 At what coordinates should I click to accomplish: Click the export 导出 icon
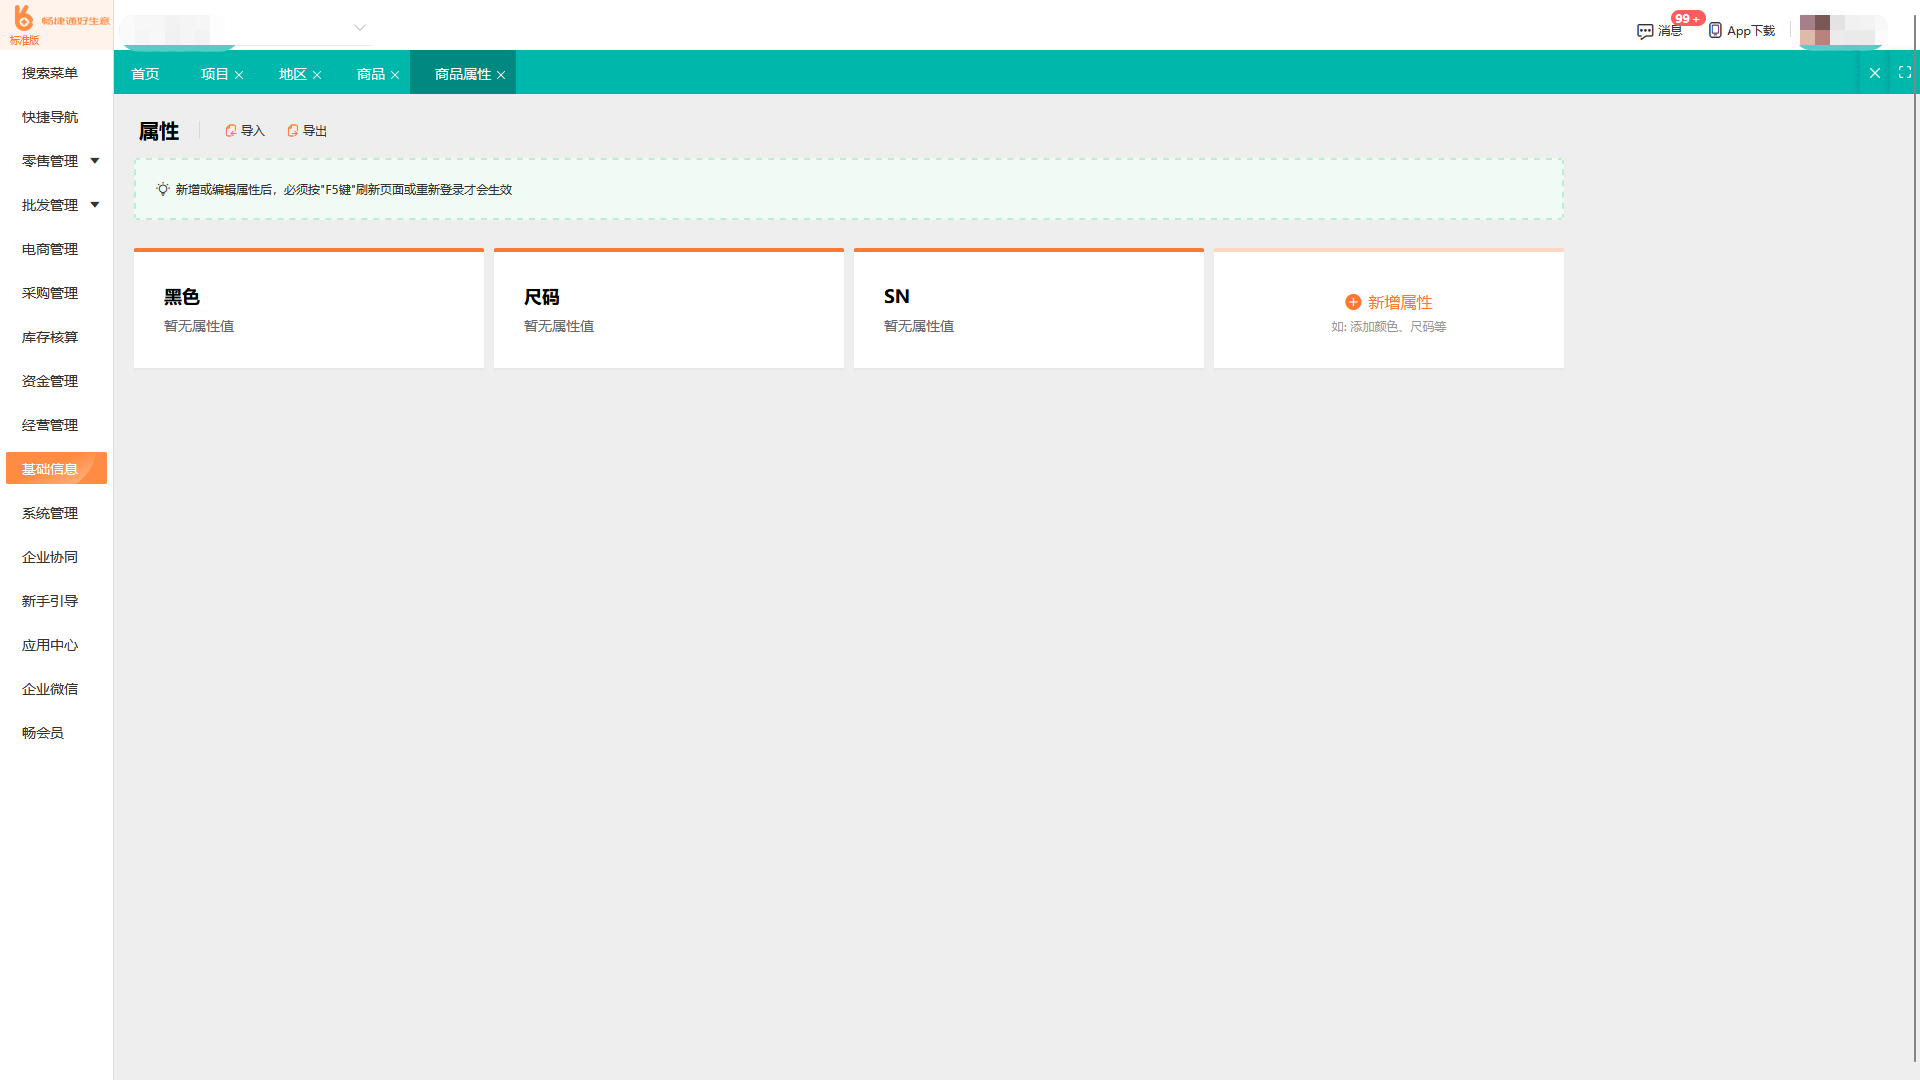306,131
